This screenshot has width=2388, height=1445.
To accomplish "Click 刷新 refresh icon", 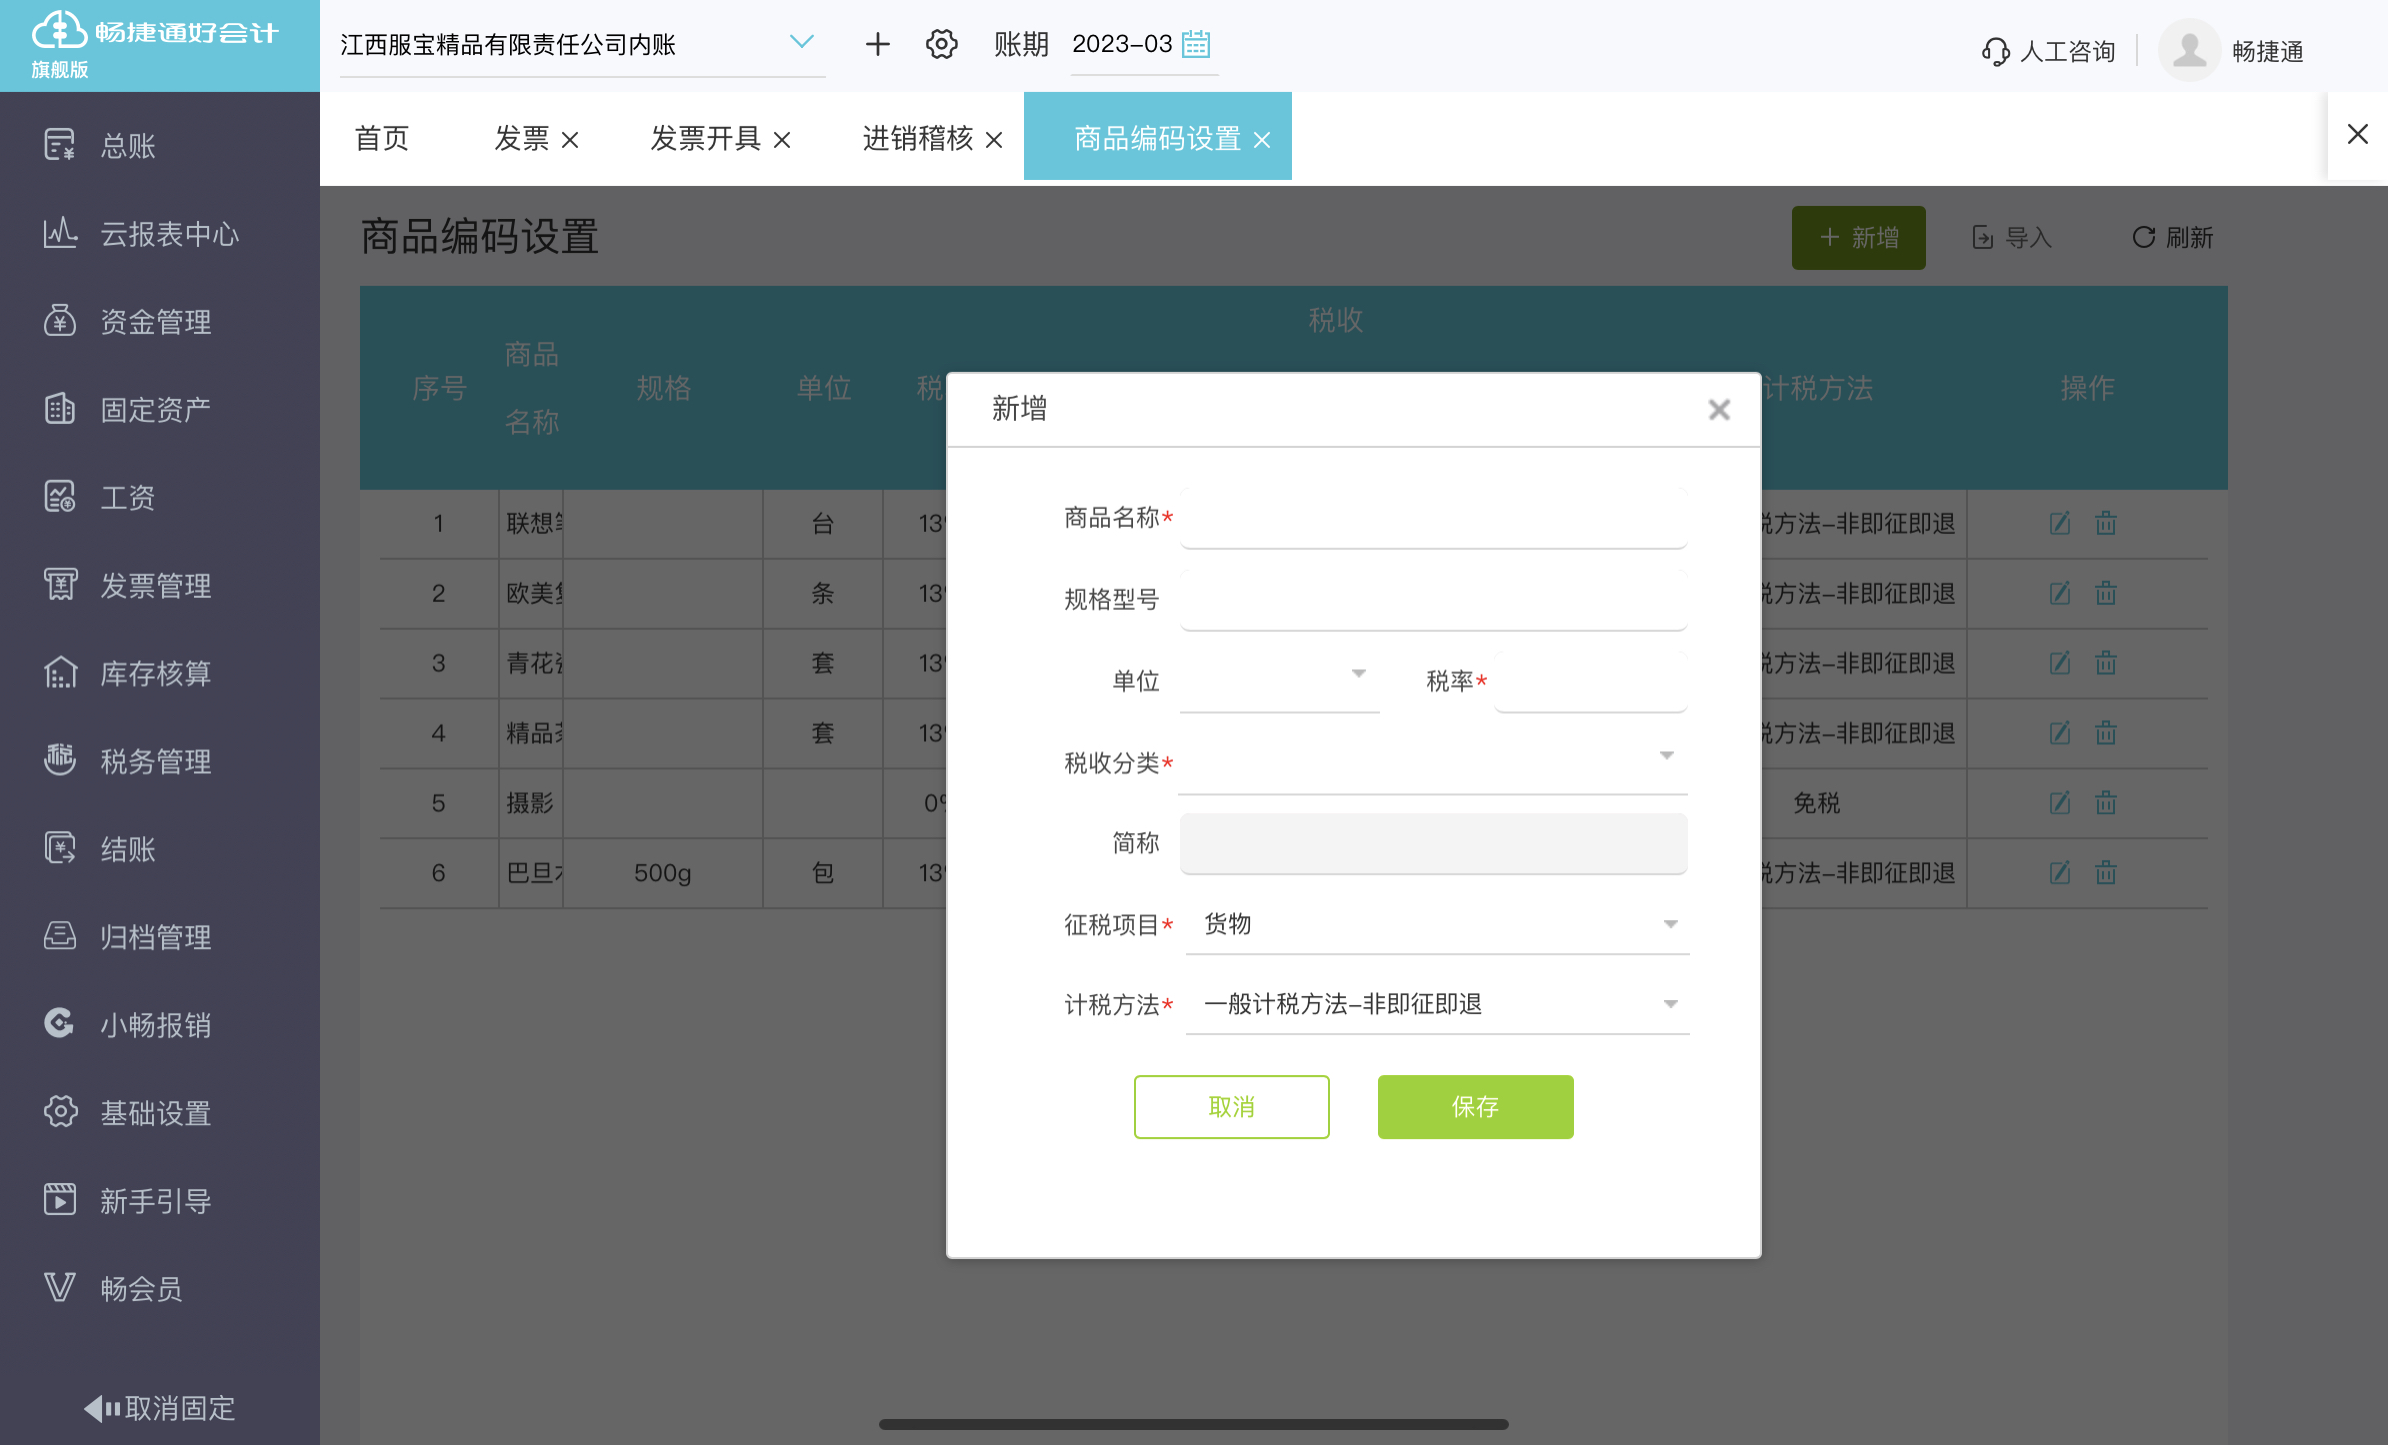I will tap(2144, 235).
